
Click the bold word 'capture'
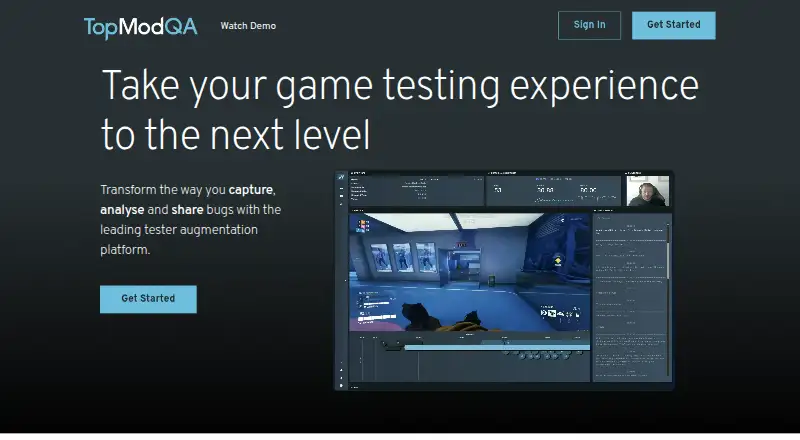pos(251,189)
